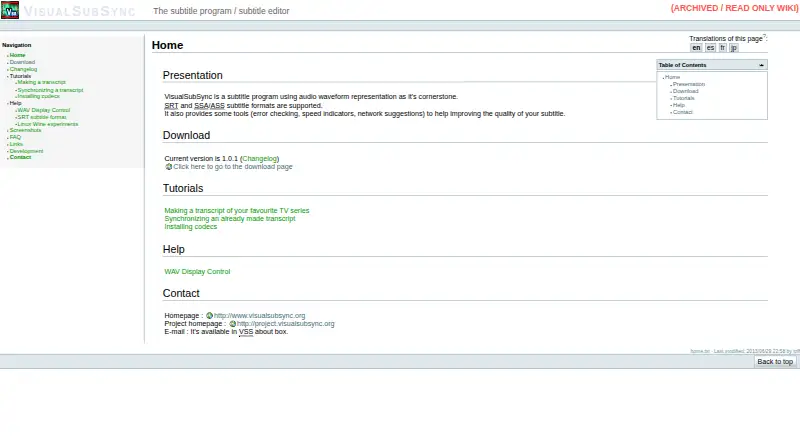Click the Back to top button
Viewport: 800px width, 440px height.
[775, 362]
